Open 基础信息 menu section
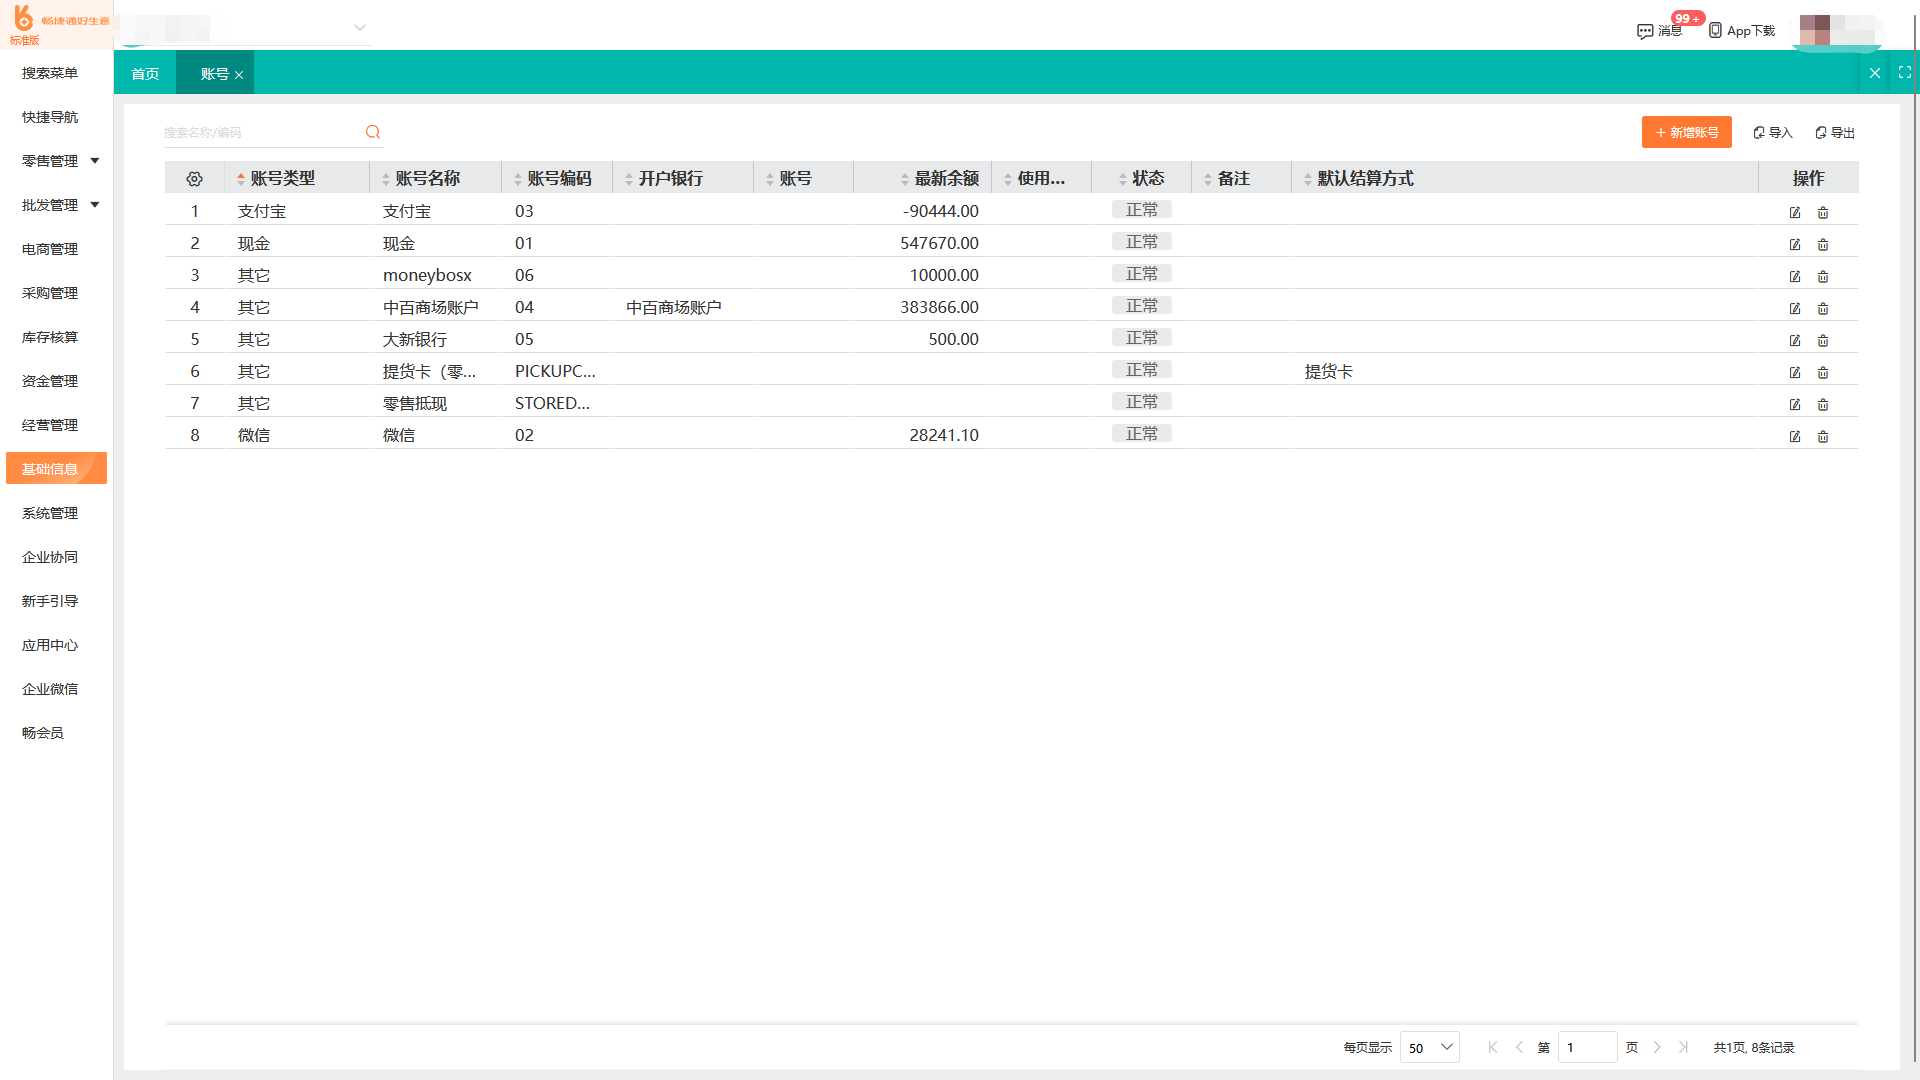Viewport: 1920px width, 1080px height. pyautogui.click(x=51, y=468)
